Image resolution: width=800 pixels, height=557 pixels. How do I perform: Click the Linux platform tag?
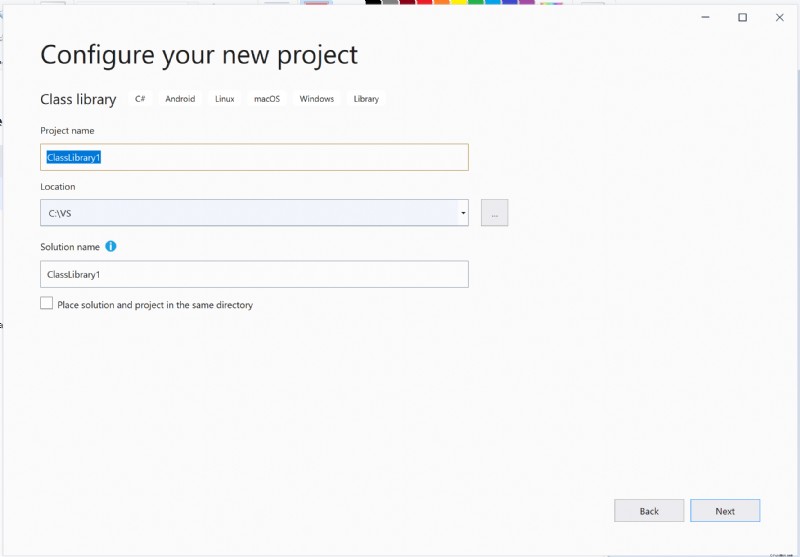click(225, 99)
